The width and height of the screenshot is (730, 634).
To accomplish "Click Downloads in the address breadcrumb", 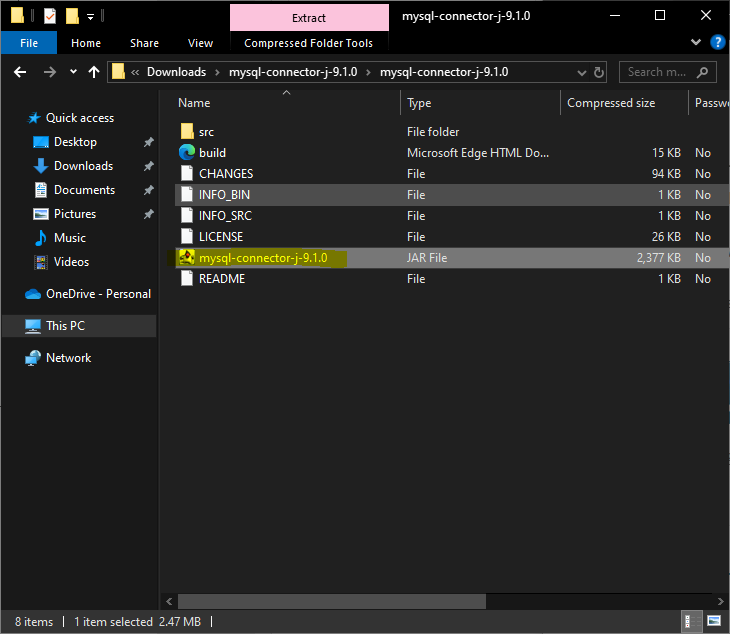I will (176, 72).
